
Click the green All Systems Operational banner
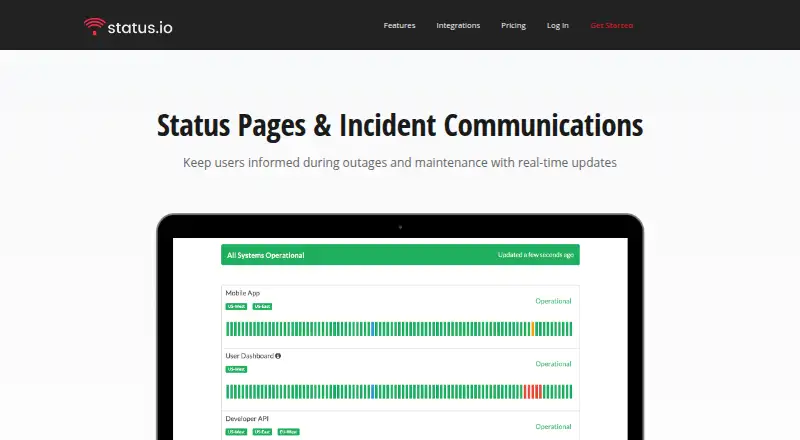pyautogui.click(x=400, y=255)
